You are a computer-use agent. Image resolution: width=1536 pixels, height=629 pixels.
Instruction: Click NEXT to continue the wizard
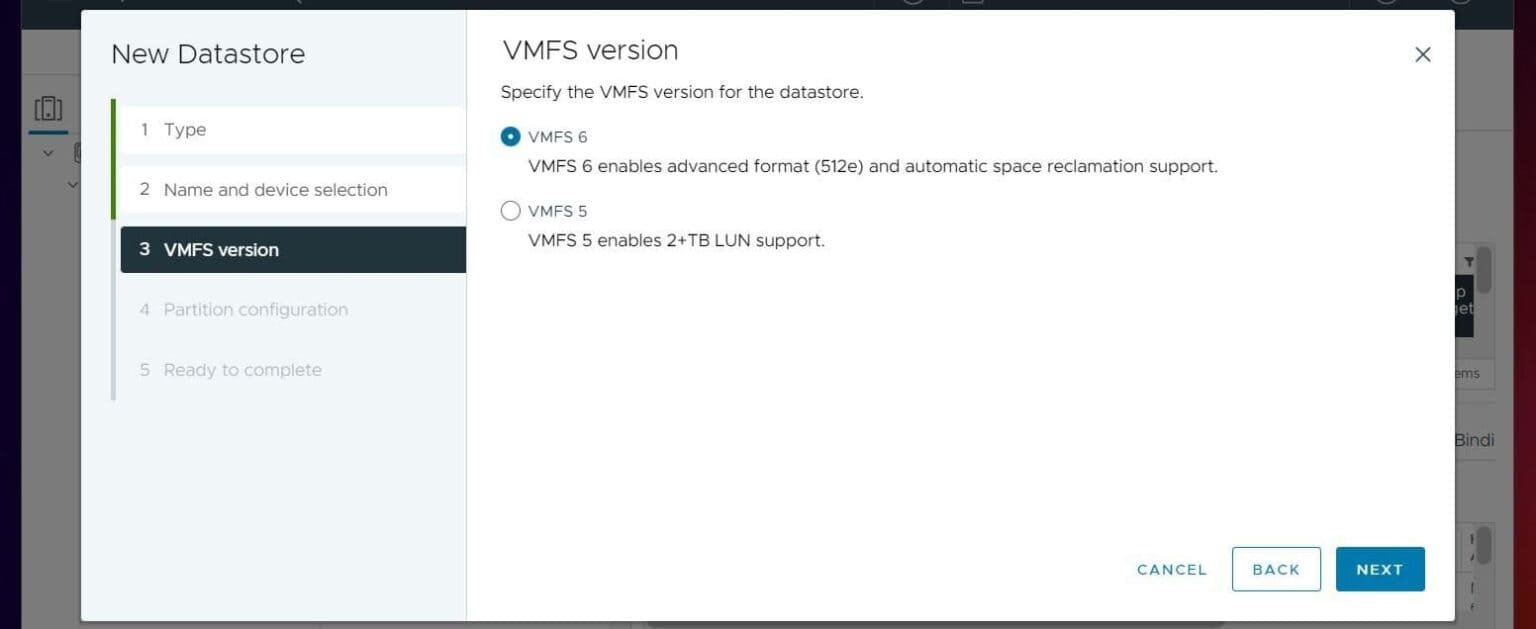click(x=1380, y=569)
